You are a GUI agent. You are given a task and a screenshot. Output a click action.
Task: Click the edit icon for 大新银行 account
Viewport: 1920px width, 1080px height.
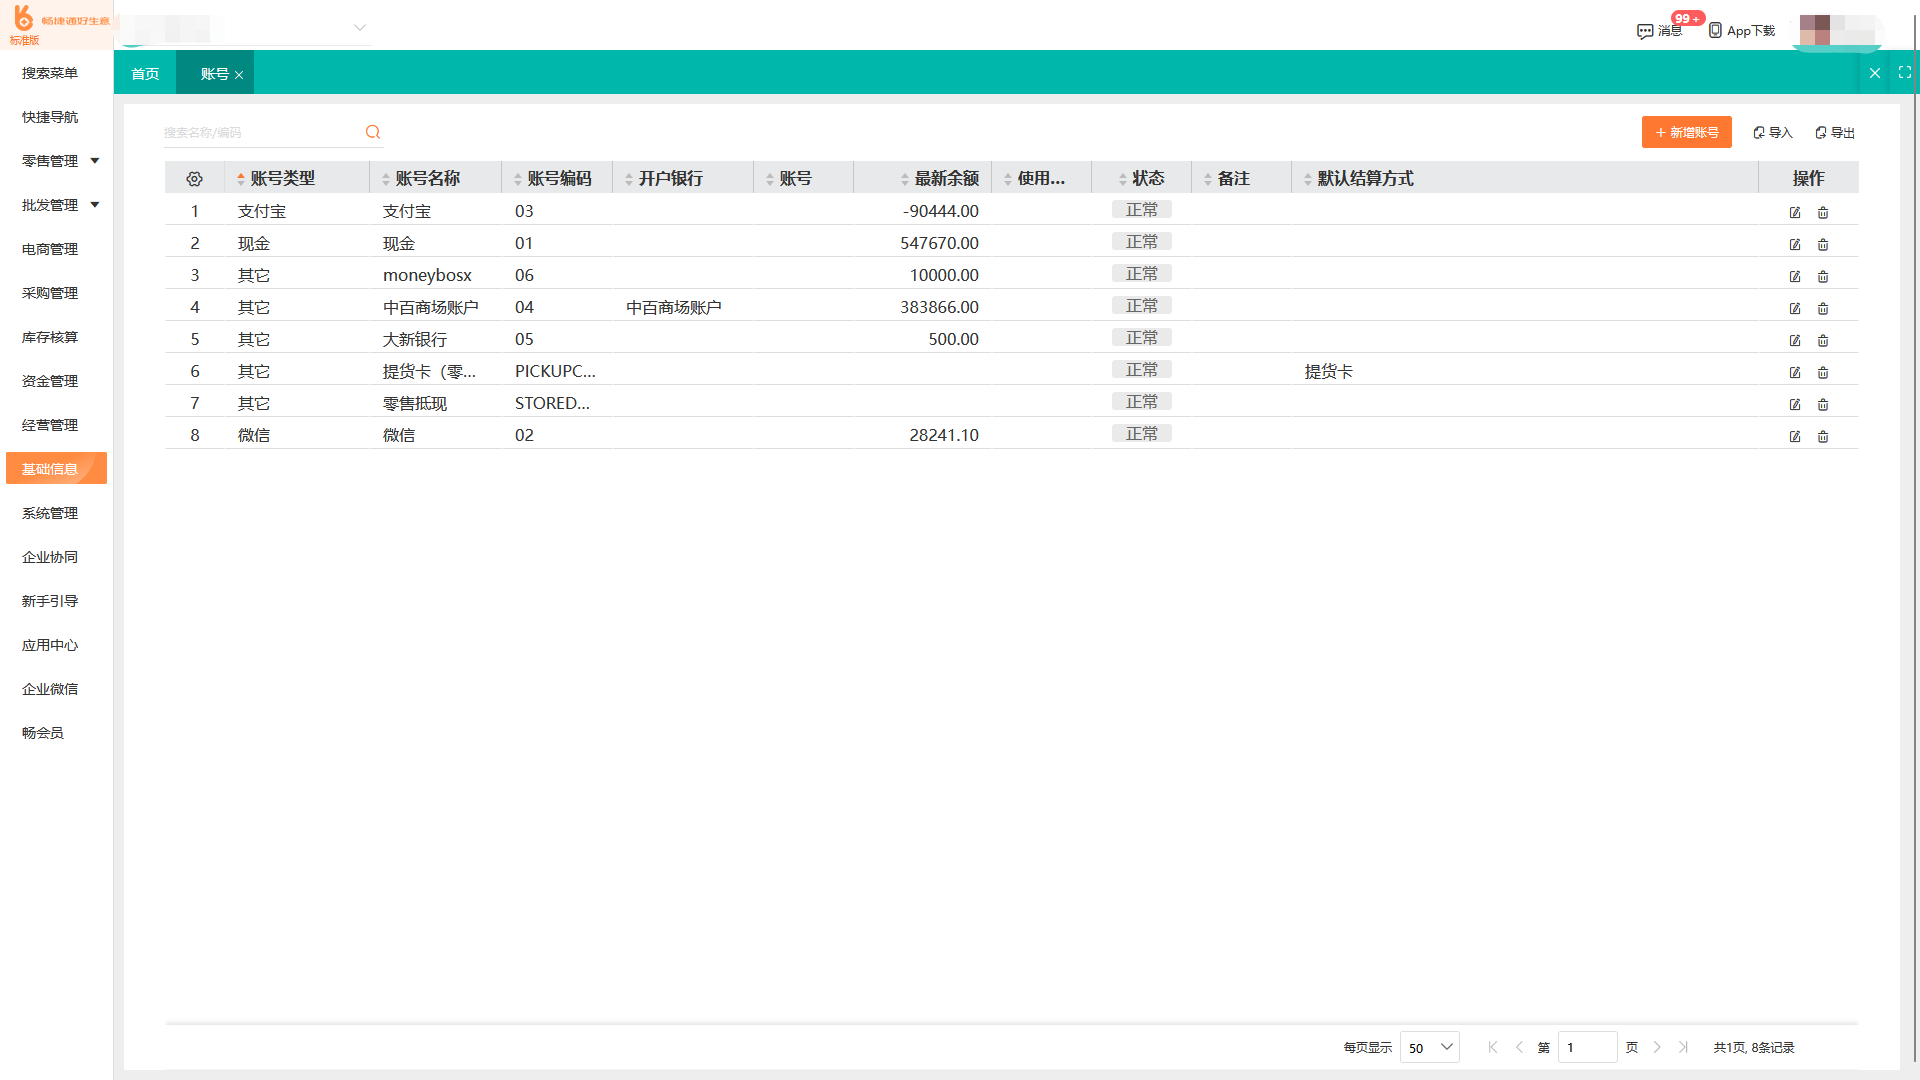1795,339
